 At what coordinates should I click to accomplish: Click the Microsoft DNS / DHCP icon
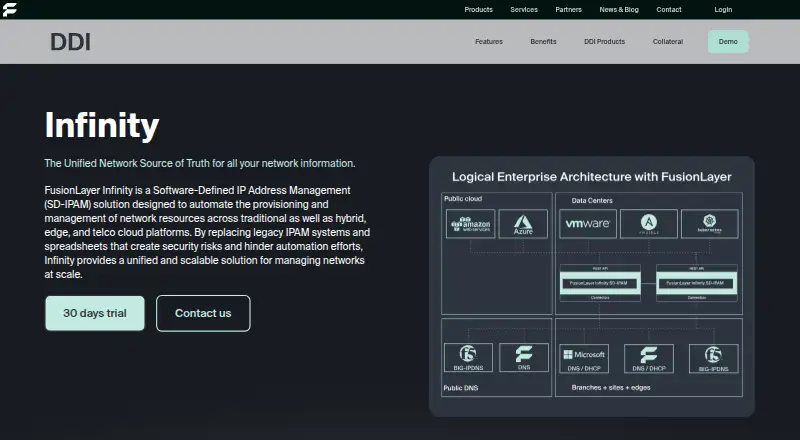coord(584,358)
